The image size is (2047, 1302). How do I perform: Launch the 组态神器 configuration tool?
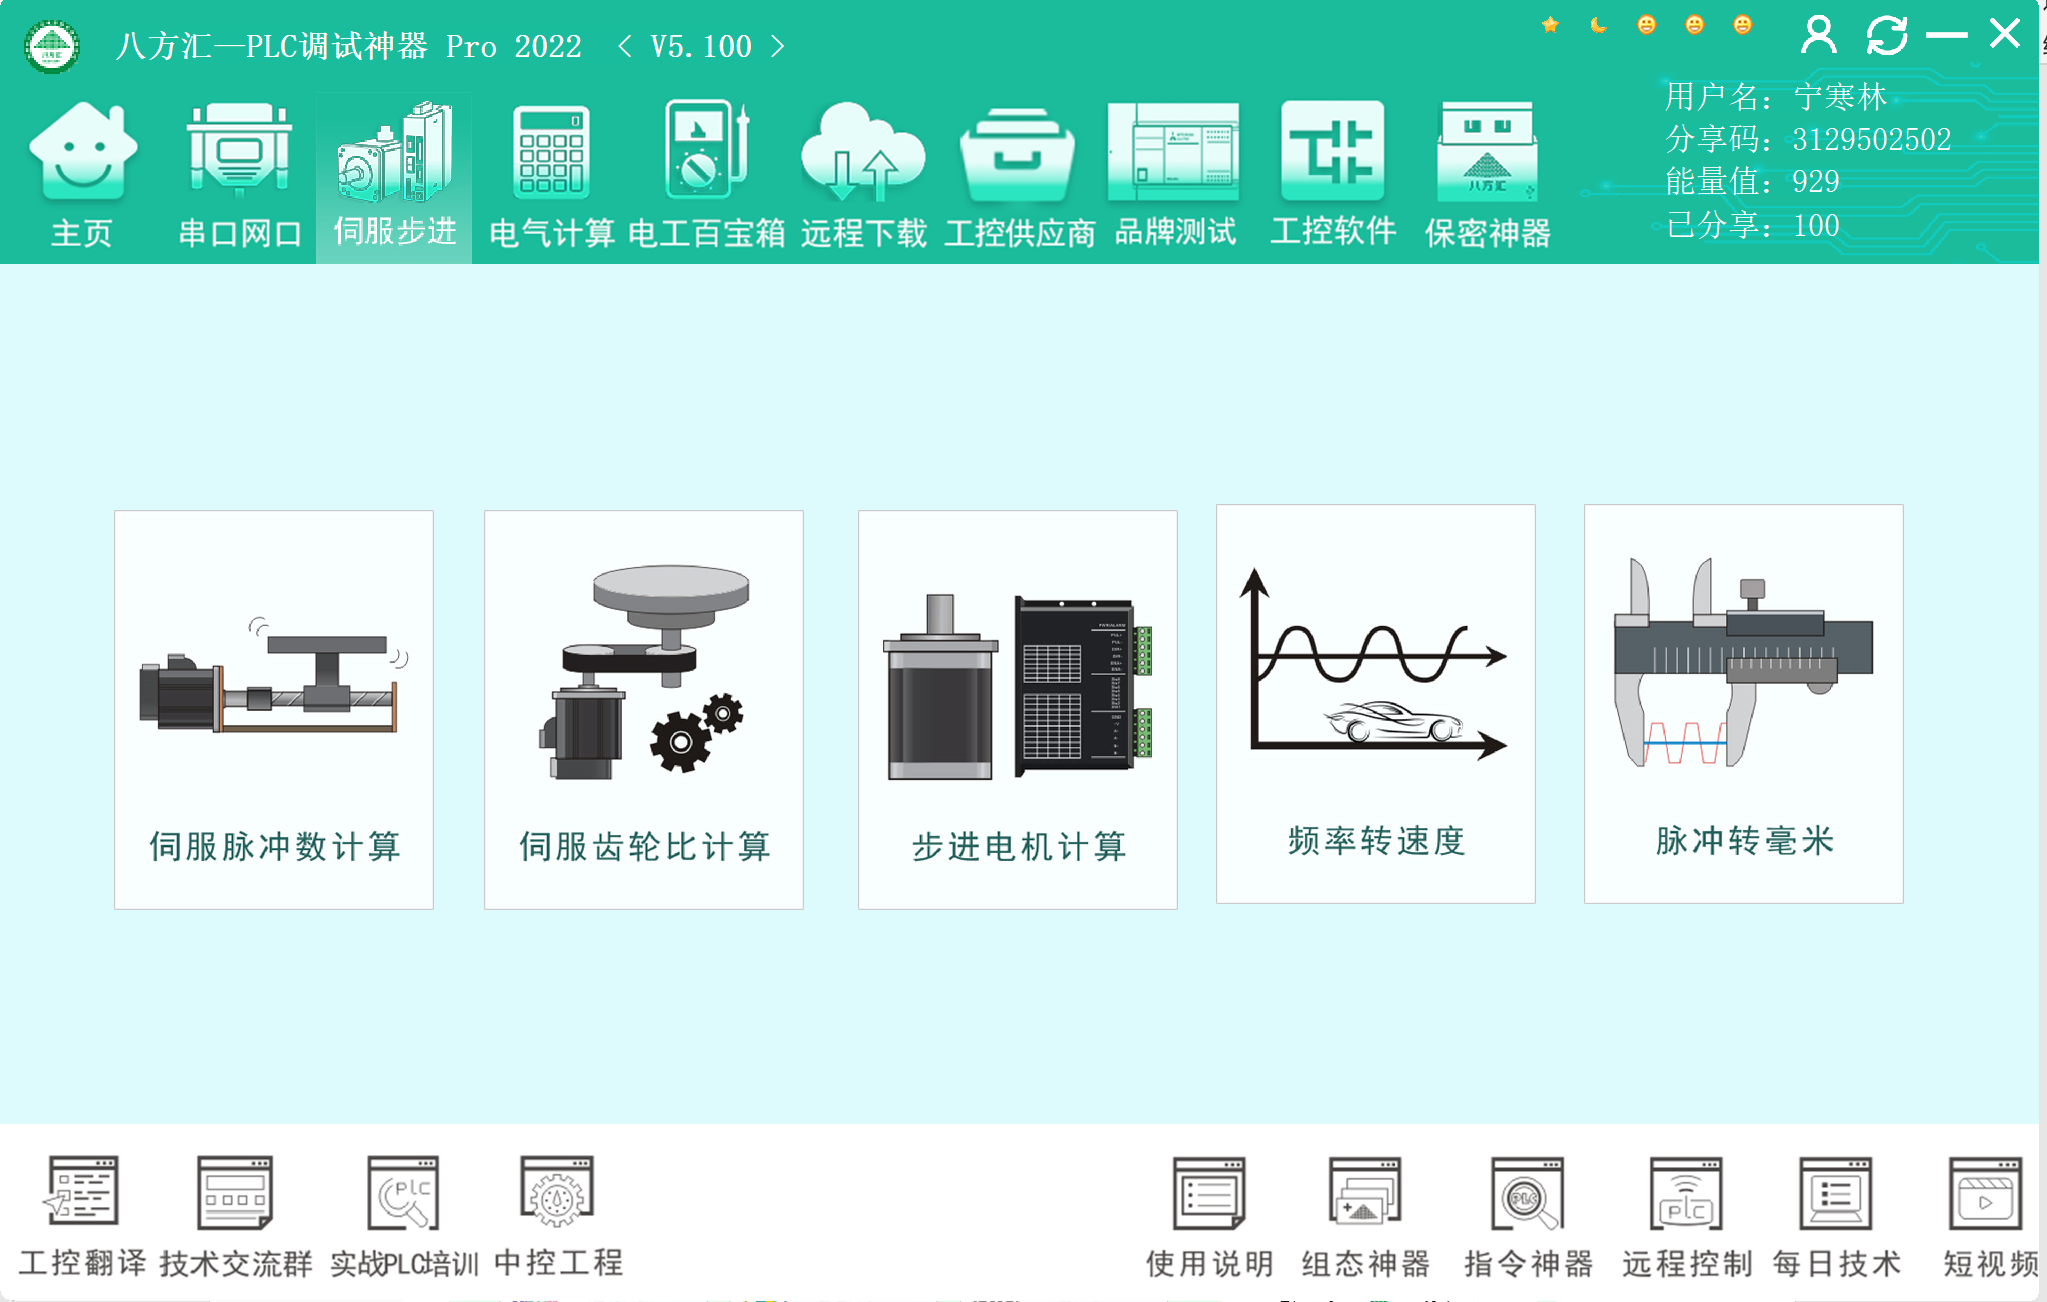pos(1365,1210)
